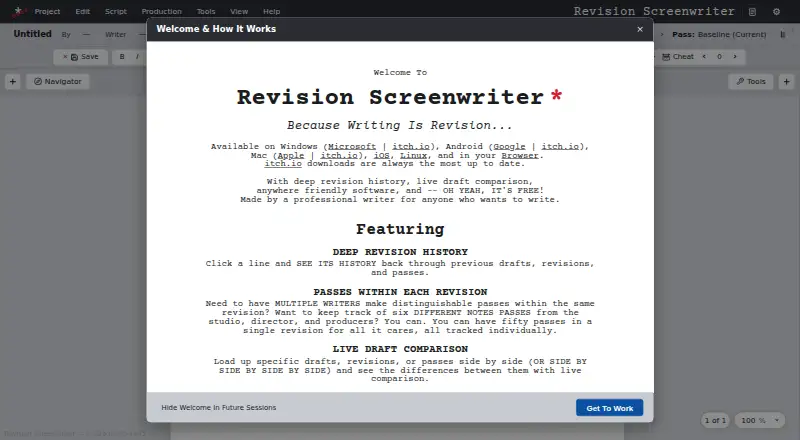This screenshot has height=440, width=800.
Task: Toggle bold formatting with the B button
Action: 122,57
